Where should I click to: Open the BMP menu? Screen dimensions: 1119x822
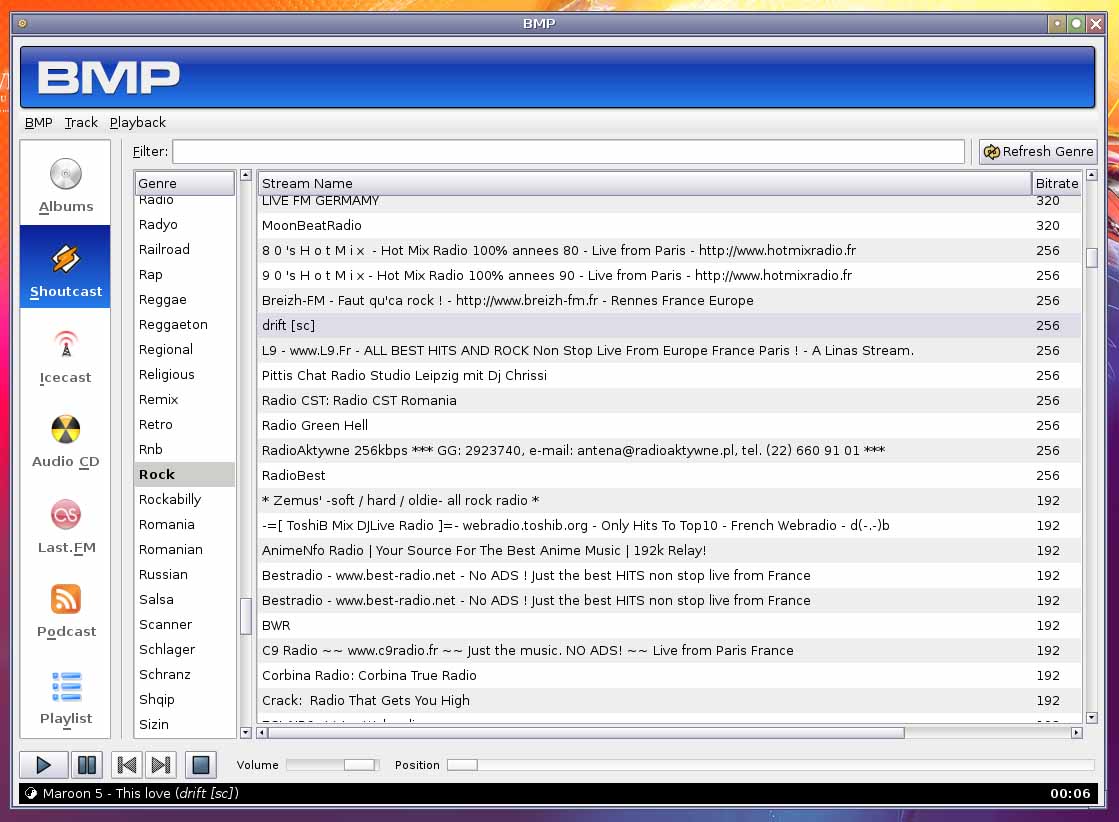pyautogui.click(x=38, y=122)
